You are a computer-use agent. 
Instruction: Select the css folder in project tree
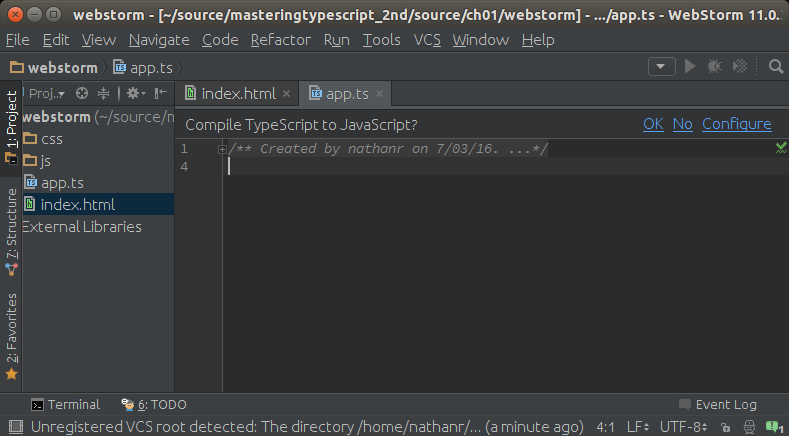click(52, 139)
